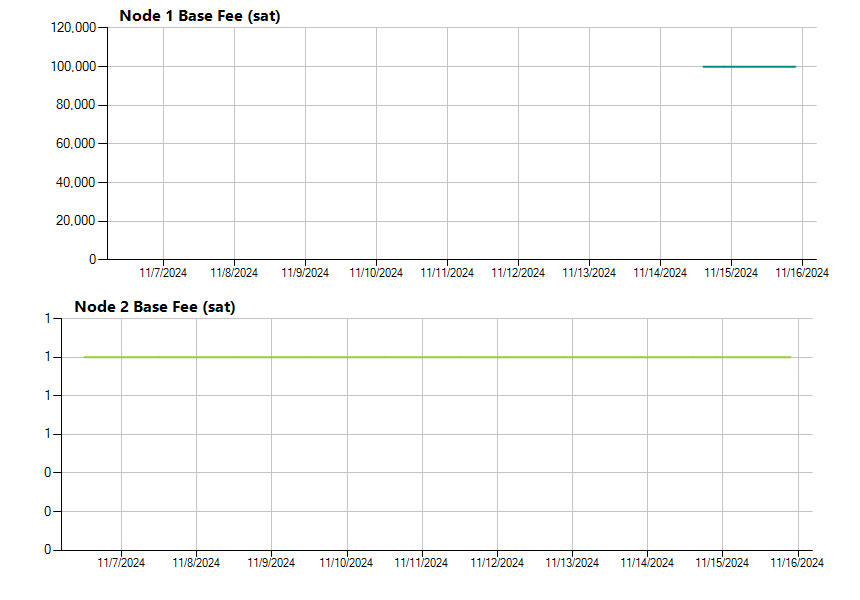Screen dimensions: 860x600
Task: Click the 20,000 y-axis label in Node 1 chart
Action: point(75,221)
